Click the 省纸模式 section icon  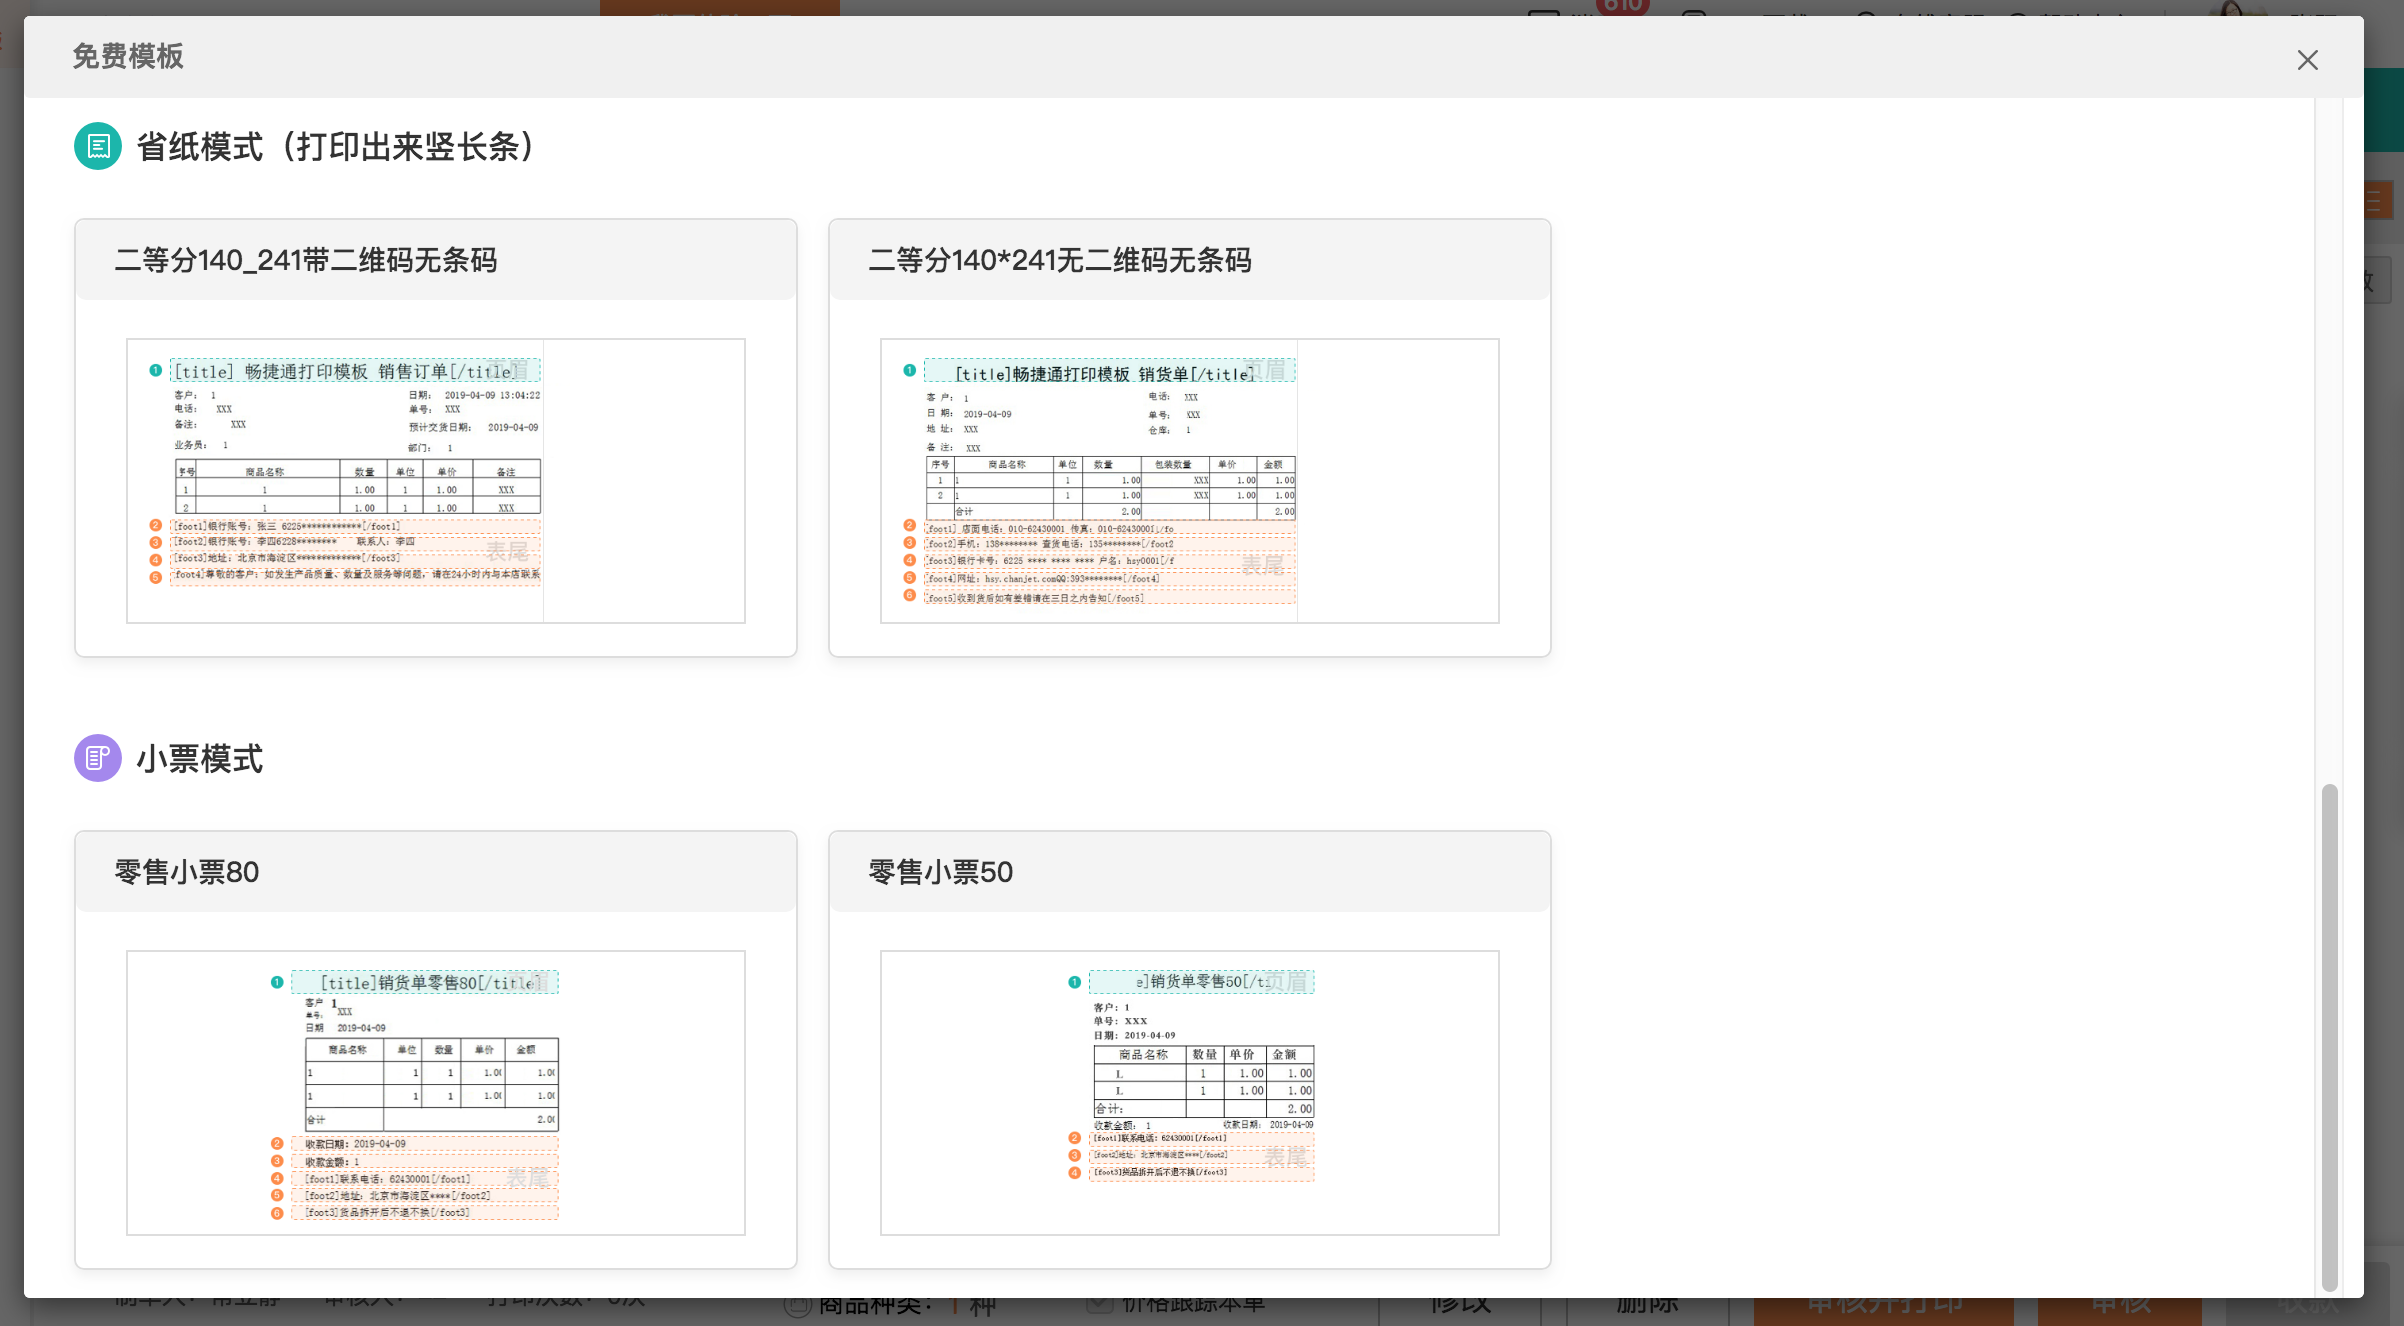(96, 147)
